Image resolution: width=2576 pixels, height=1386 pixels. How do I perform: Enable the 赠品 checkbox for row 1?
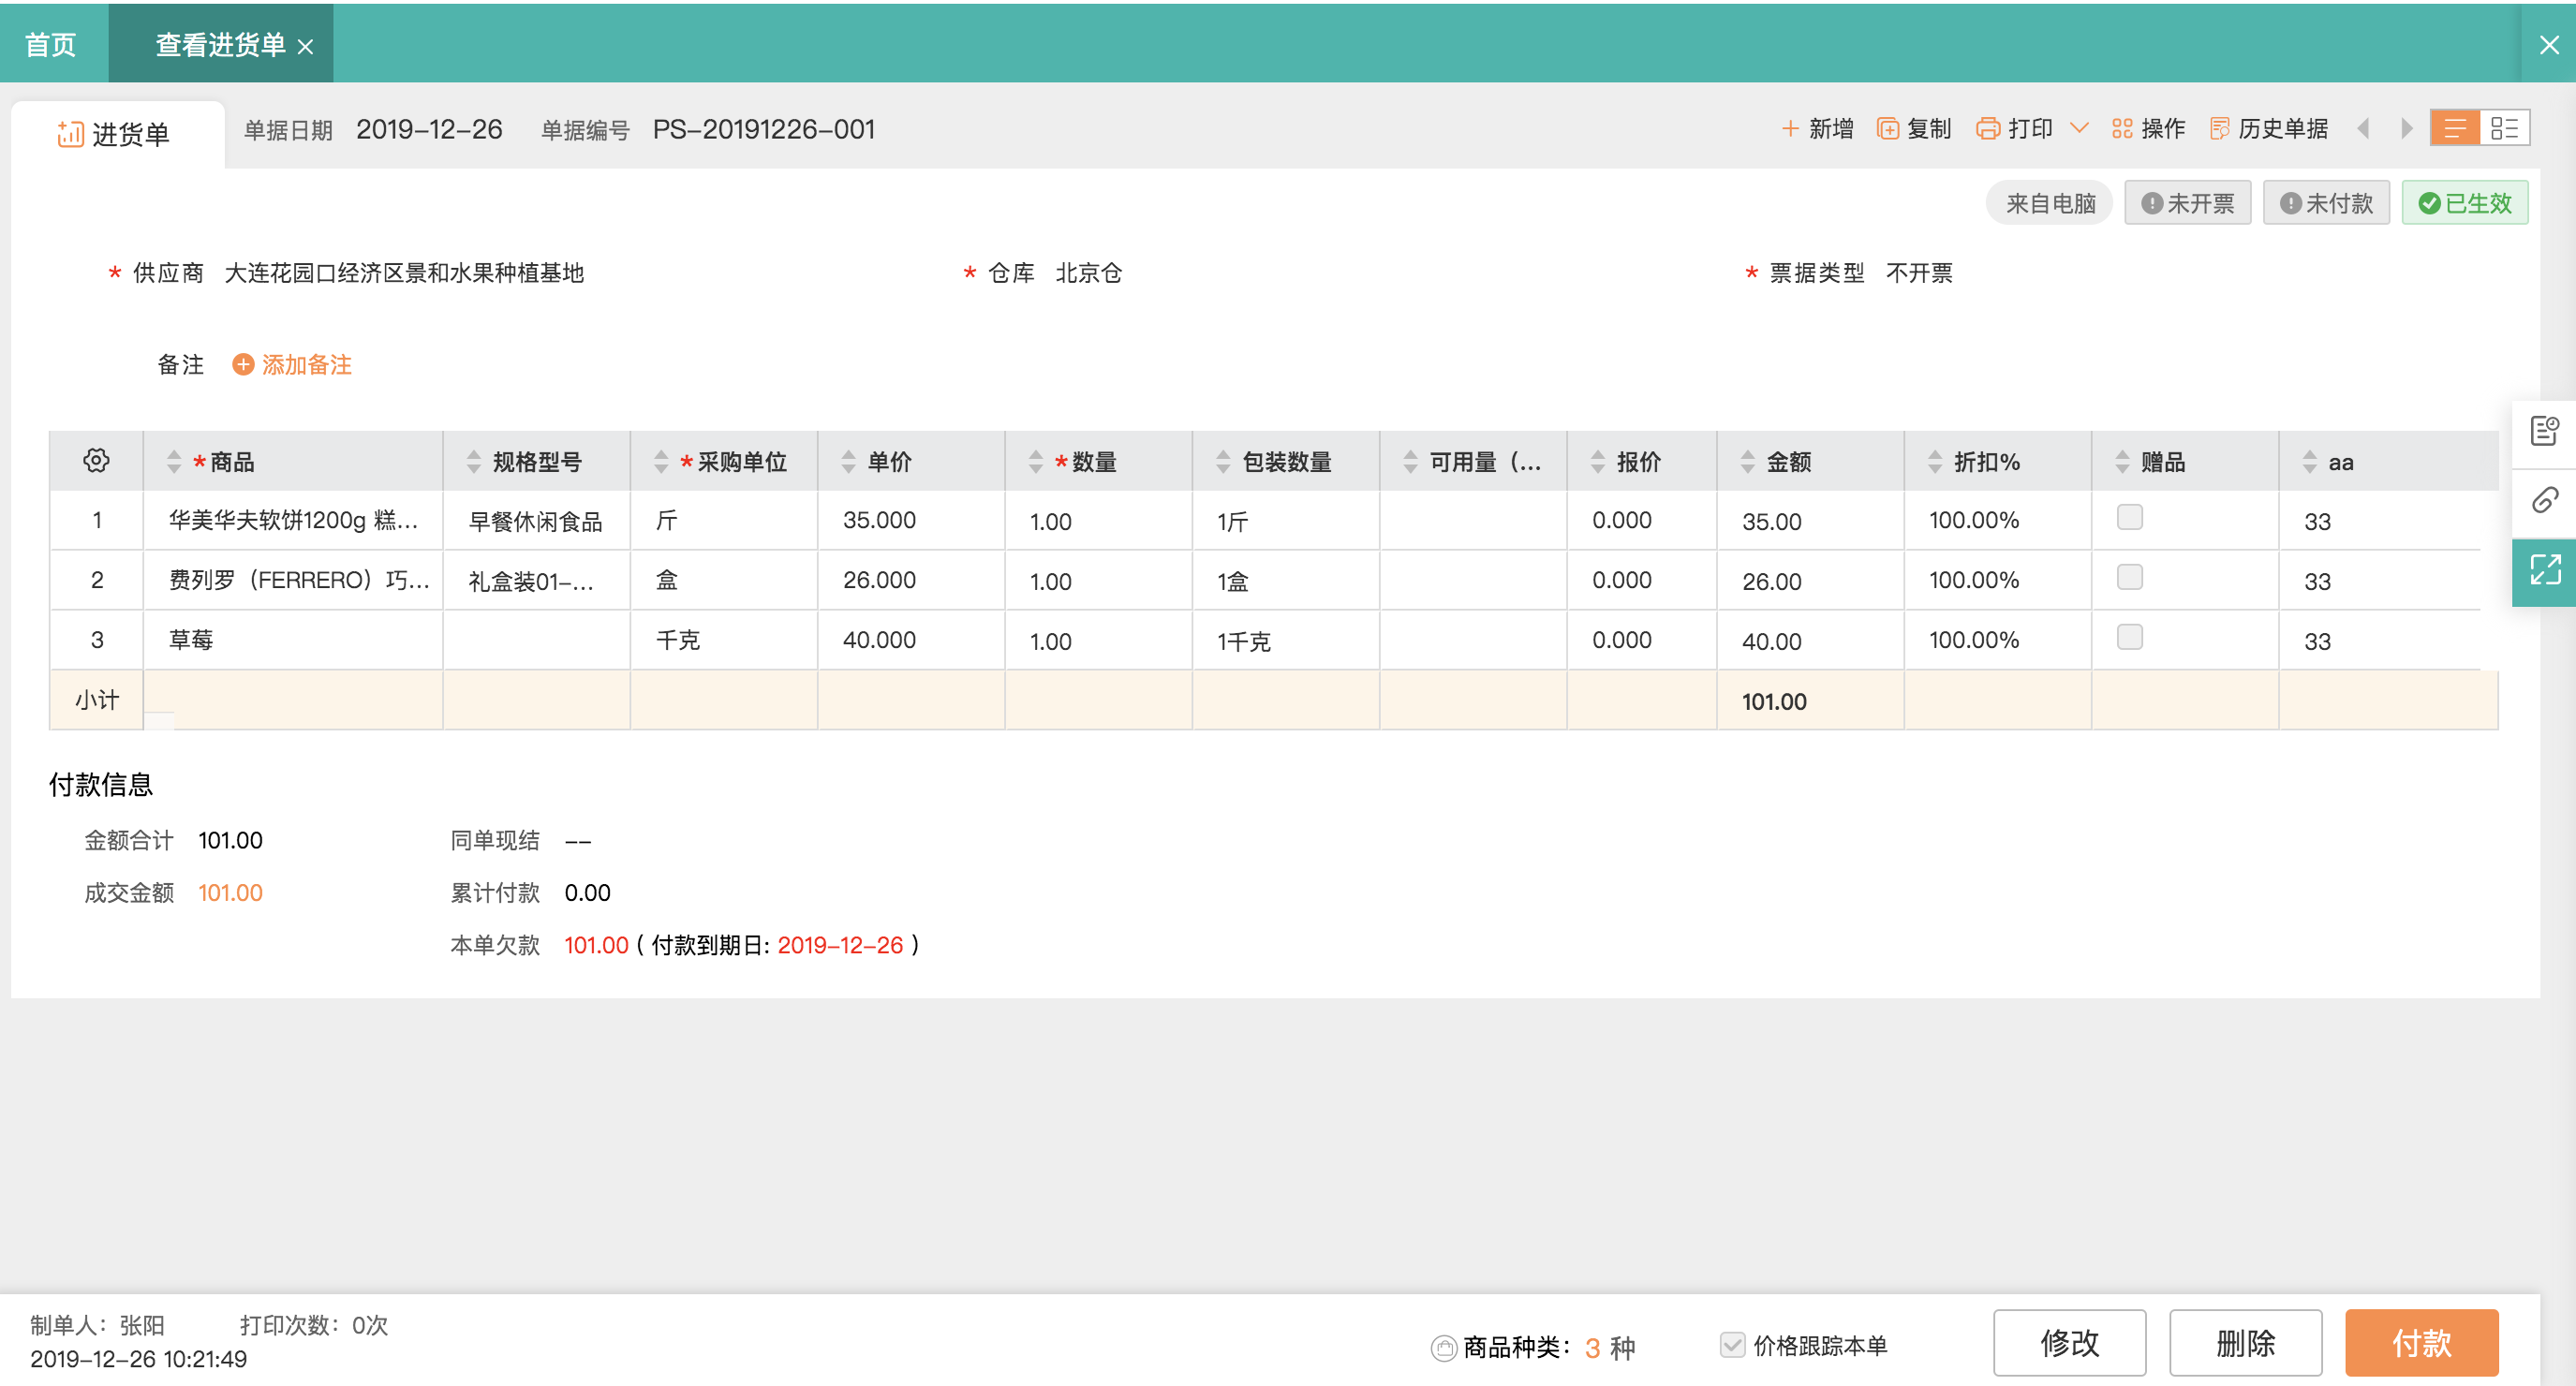pos(2130,517)
